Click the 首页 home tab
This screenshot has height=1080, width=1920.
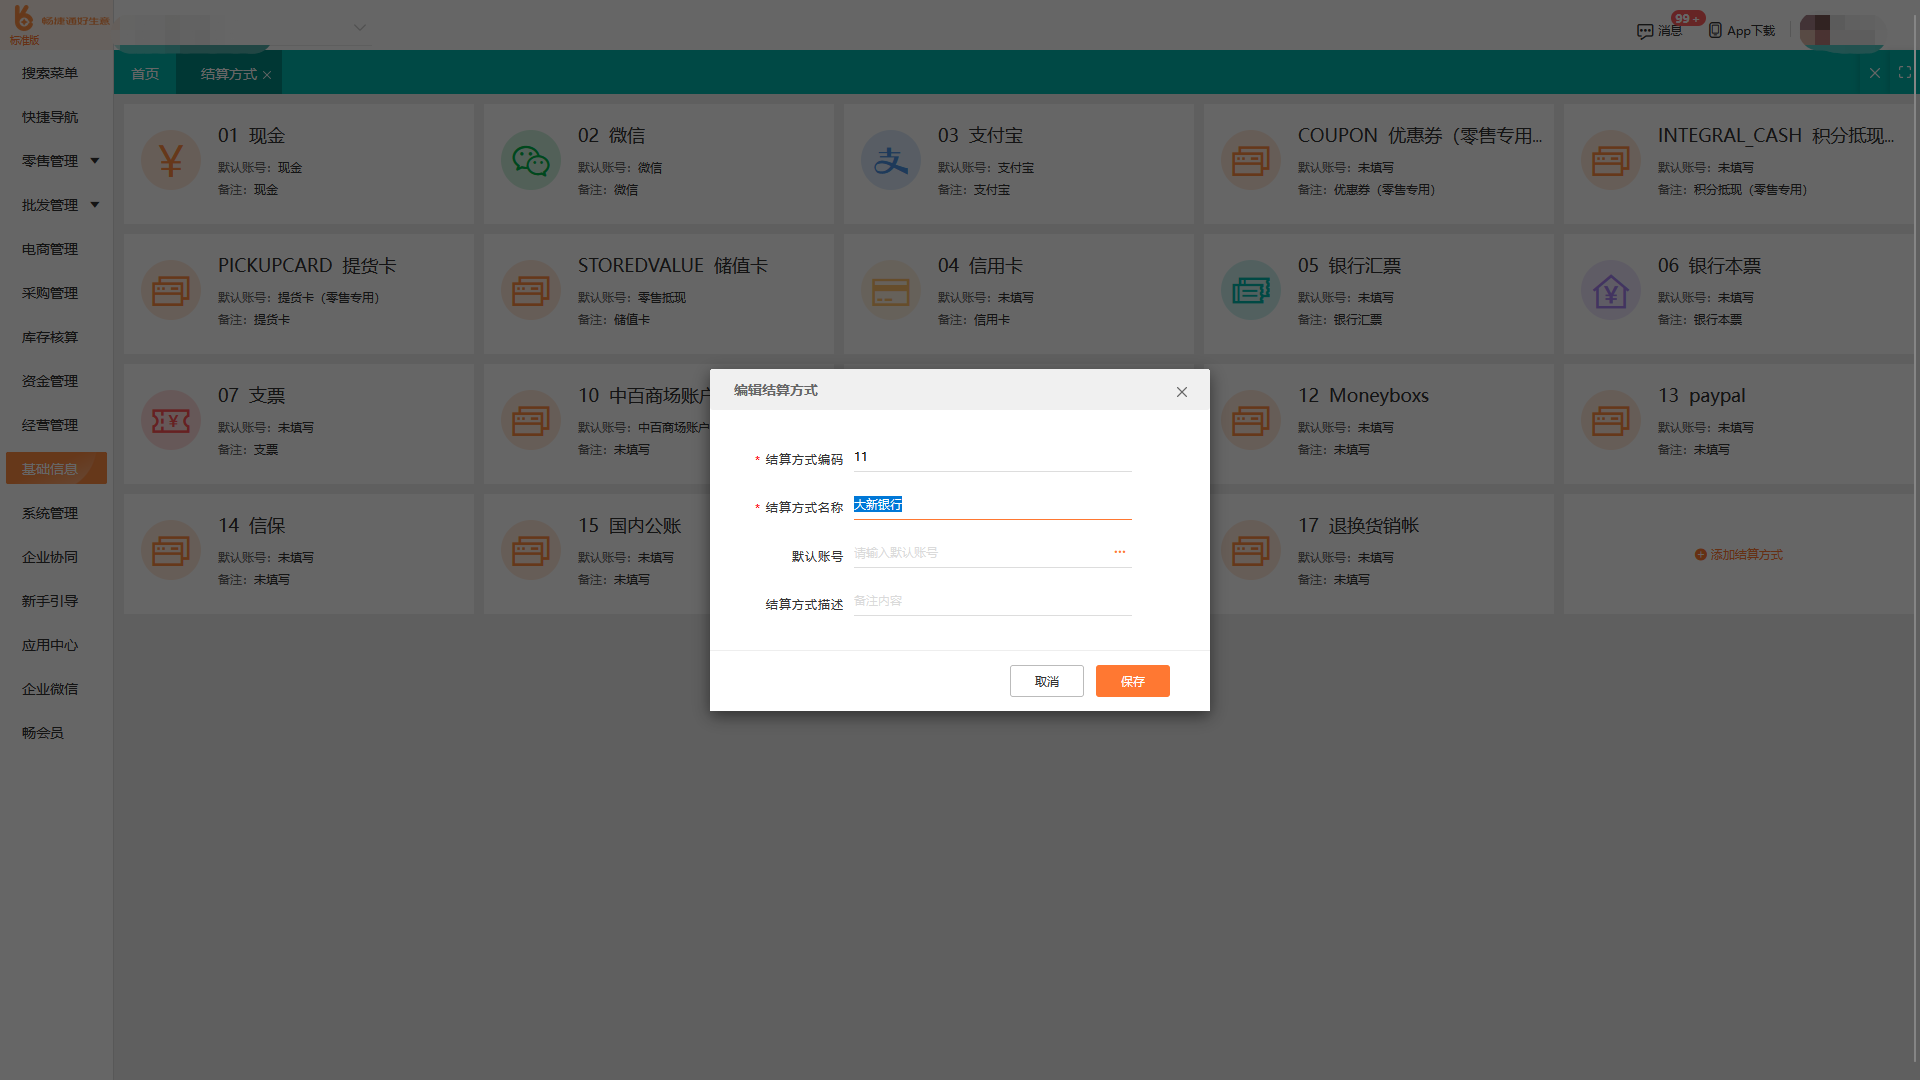click(x=145, y=74)
